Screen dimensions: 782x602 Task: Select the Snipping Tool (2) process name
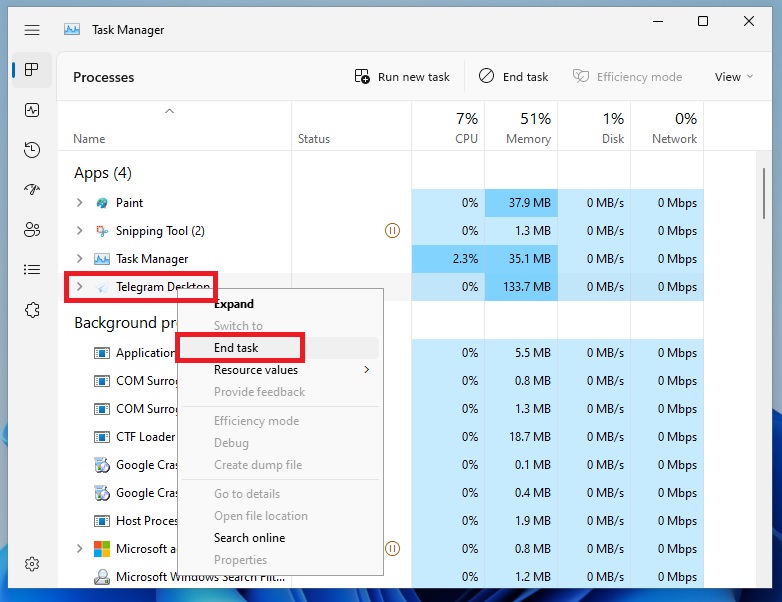click(160, 231)
